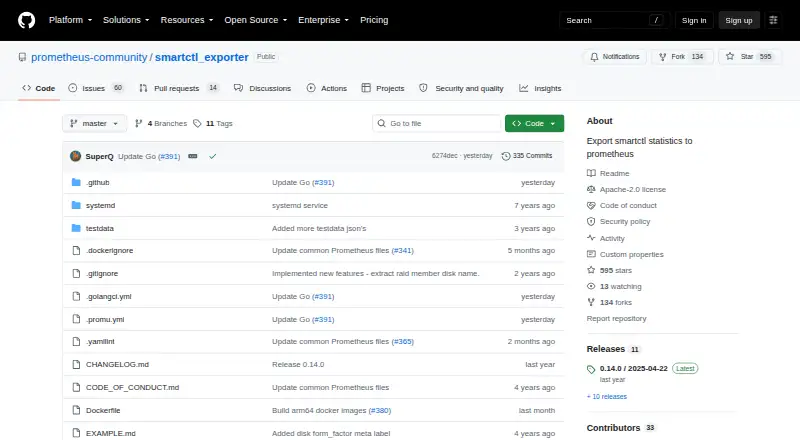Switch to the Pull requests tab
Image resolution: width=800 pixels, height=440 pixels.
point(179,88)
